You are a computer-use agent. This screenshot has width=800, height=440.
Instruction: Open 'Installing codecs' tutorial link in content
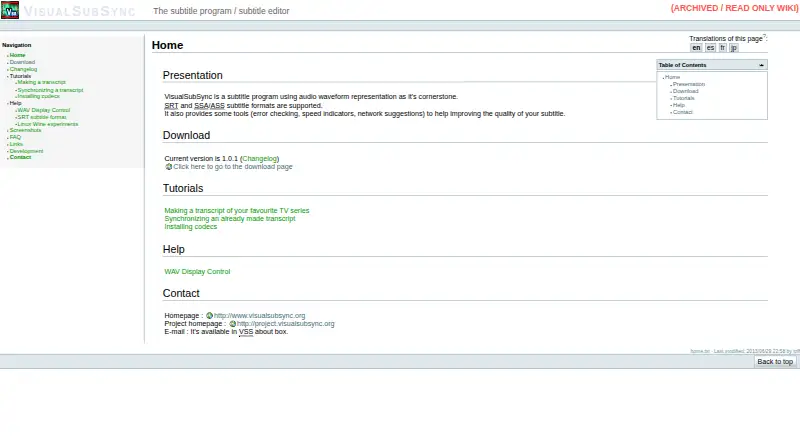pyautogui.click(x=190, y=227)
